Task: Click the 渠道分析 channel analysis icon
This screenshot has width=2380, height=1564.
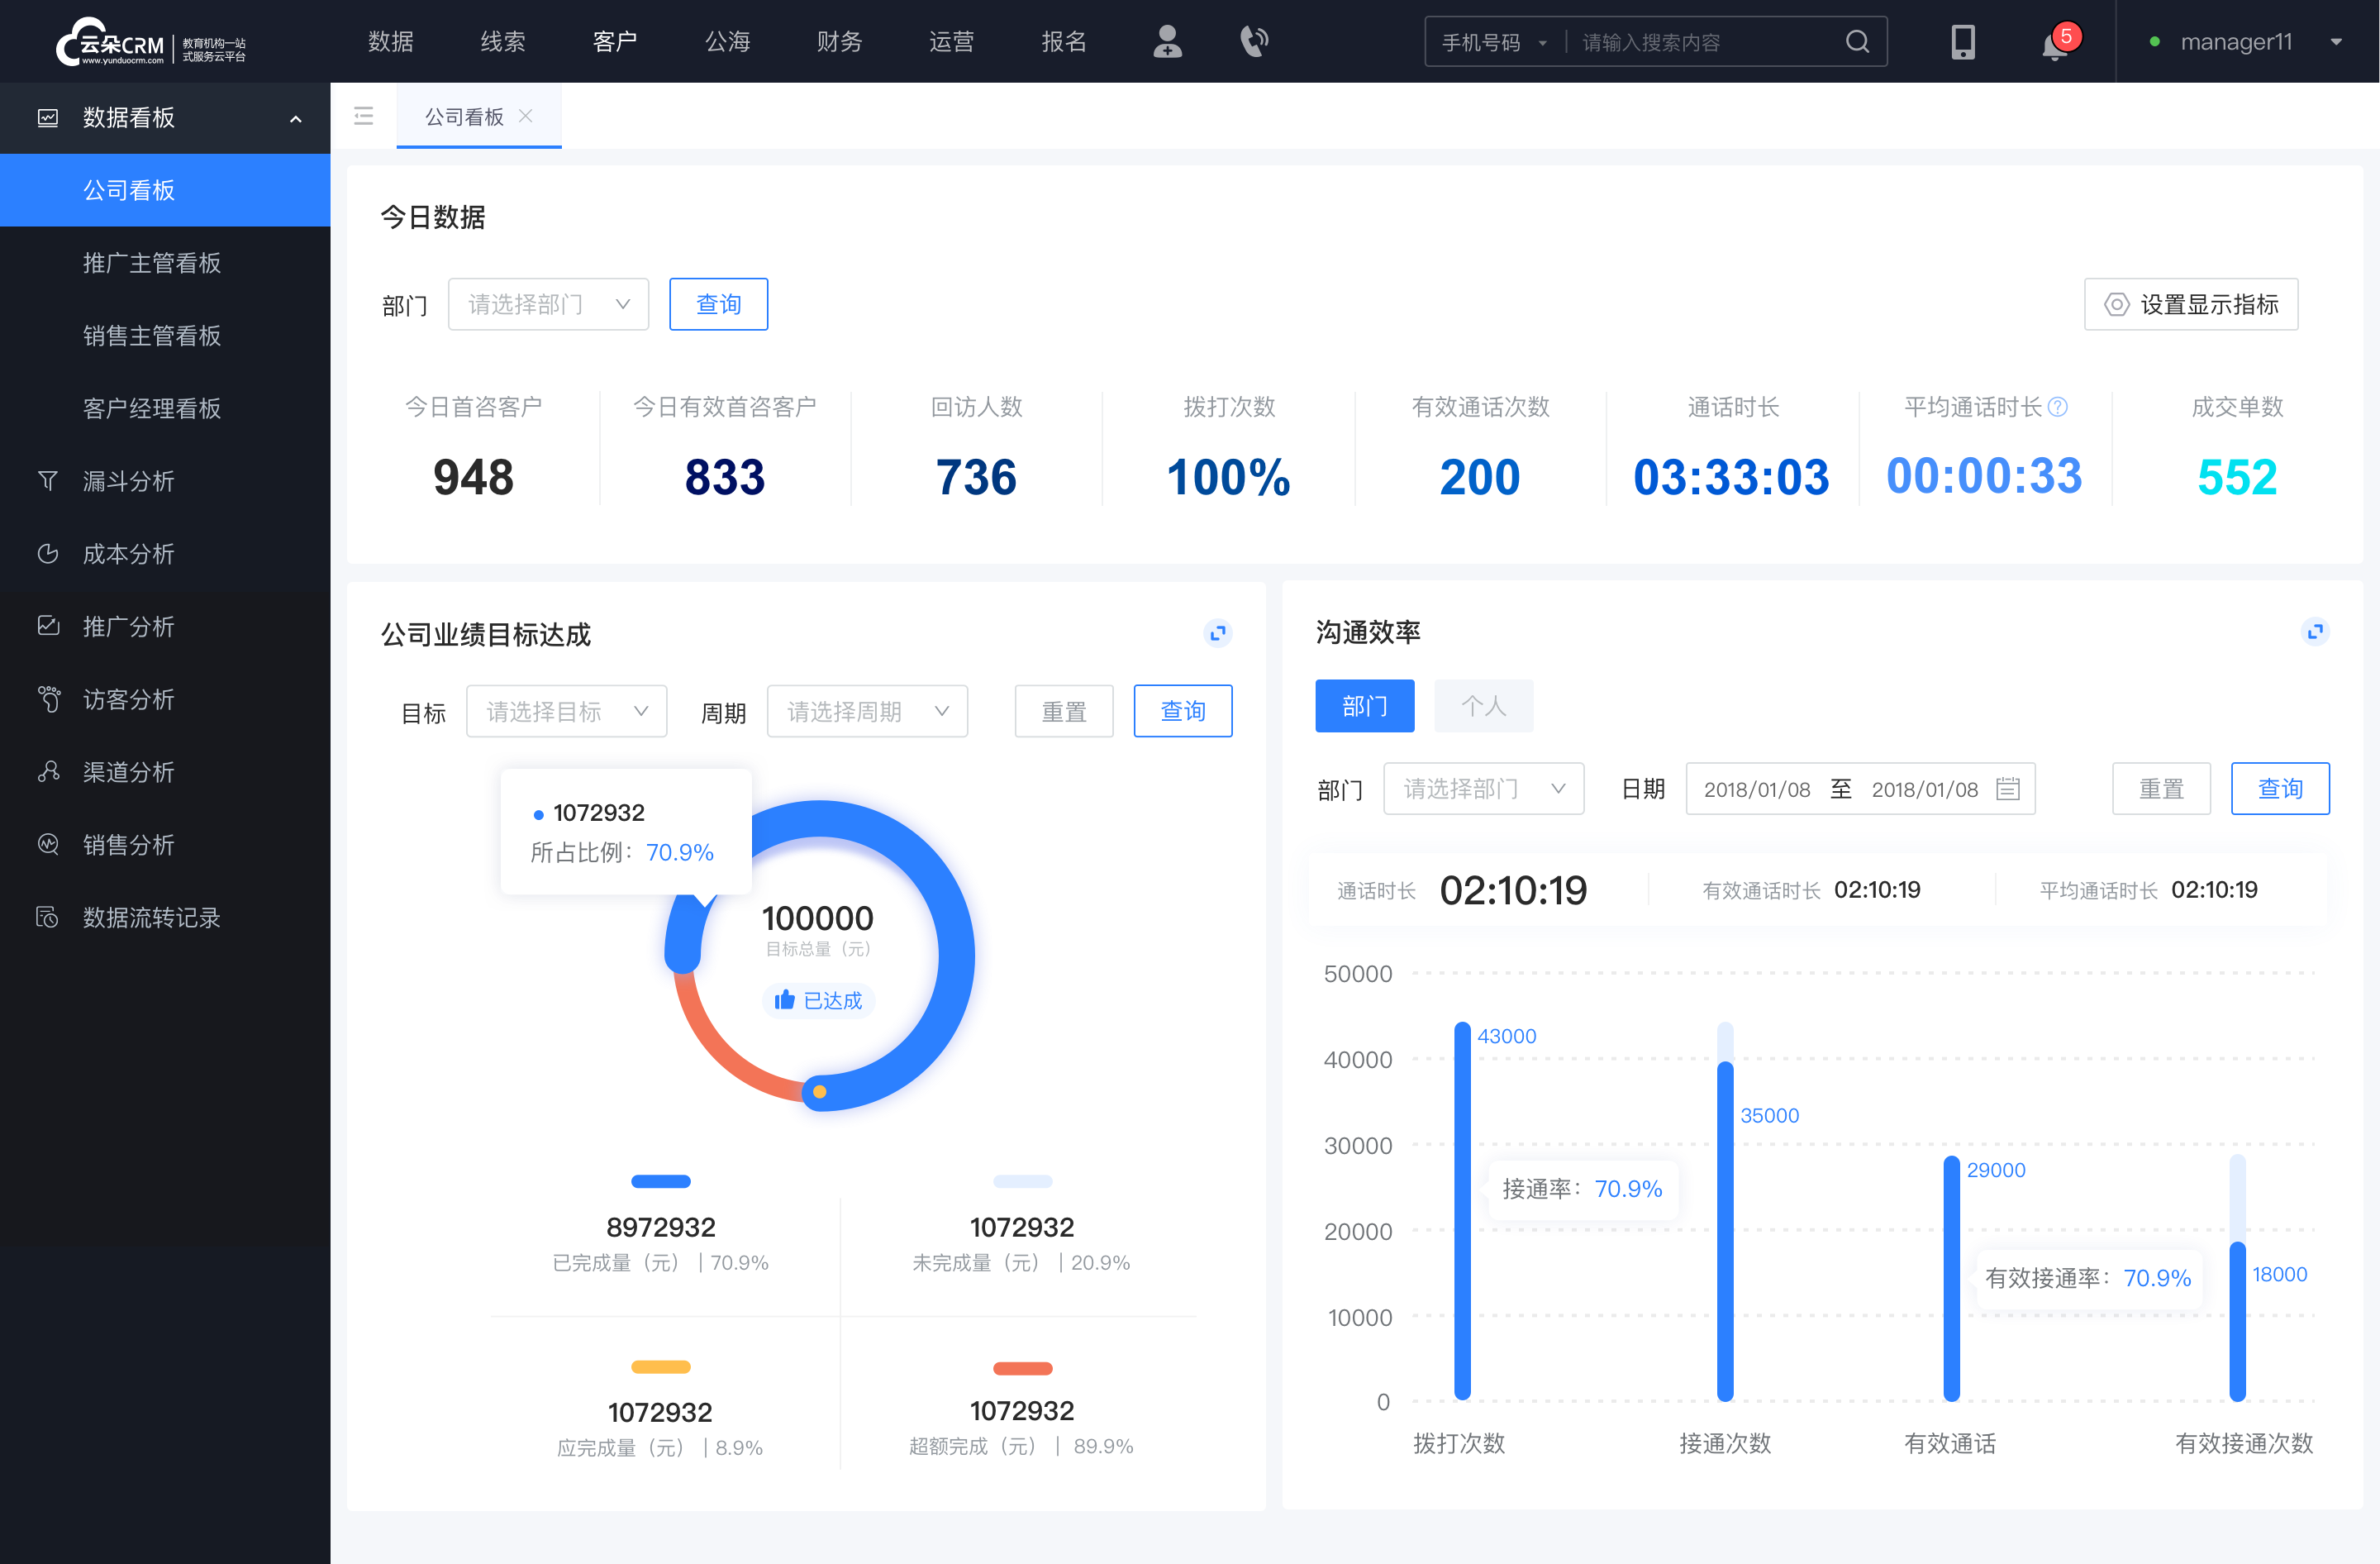Action: pos(47,768)
